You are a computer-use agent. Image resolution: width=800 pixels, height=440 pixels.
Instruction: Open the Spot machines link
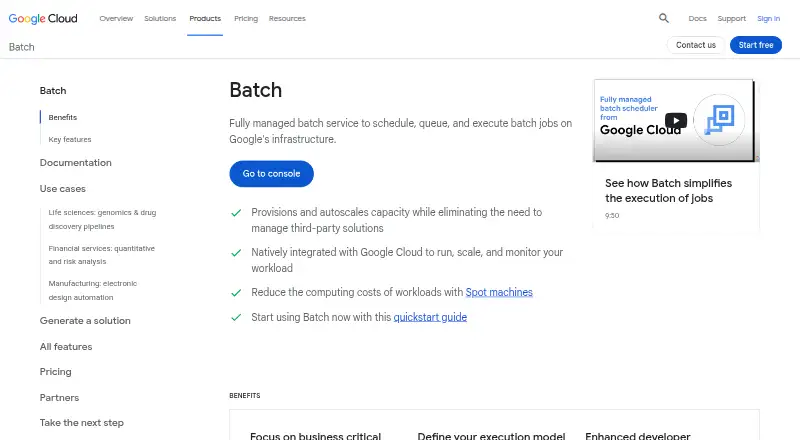click(x=499, y=292)
